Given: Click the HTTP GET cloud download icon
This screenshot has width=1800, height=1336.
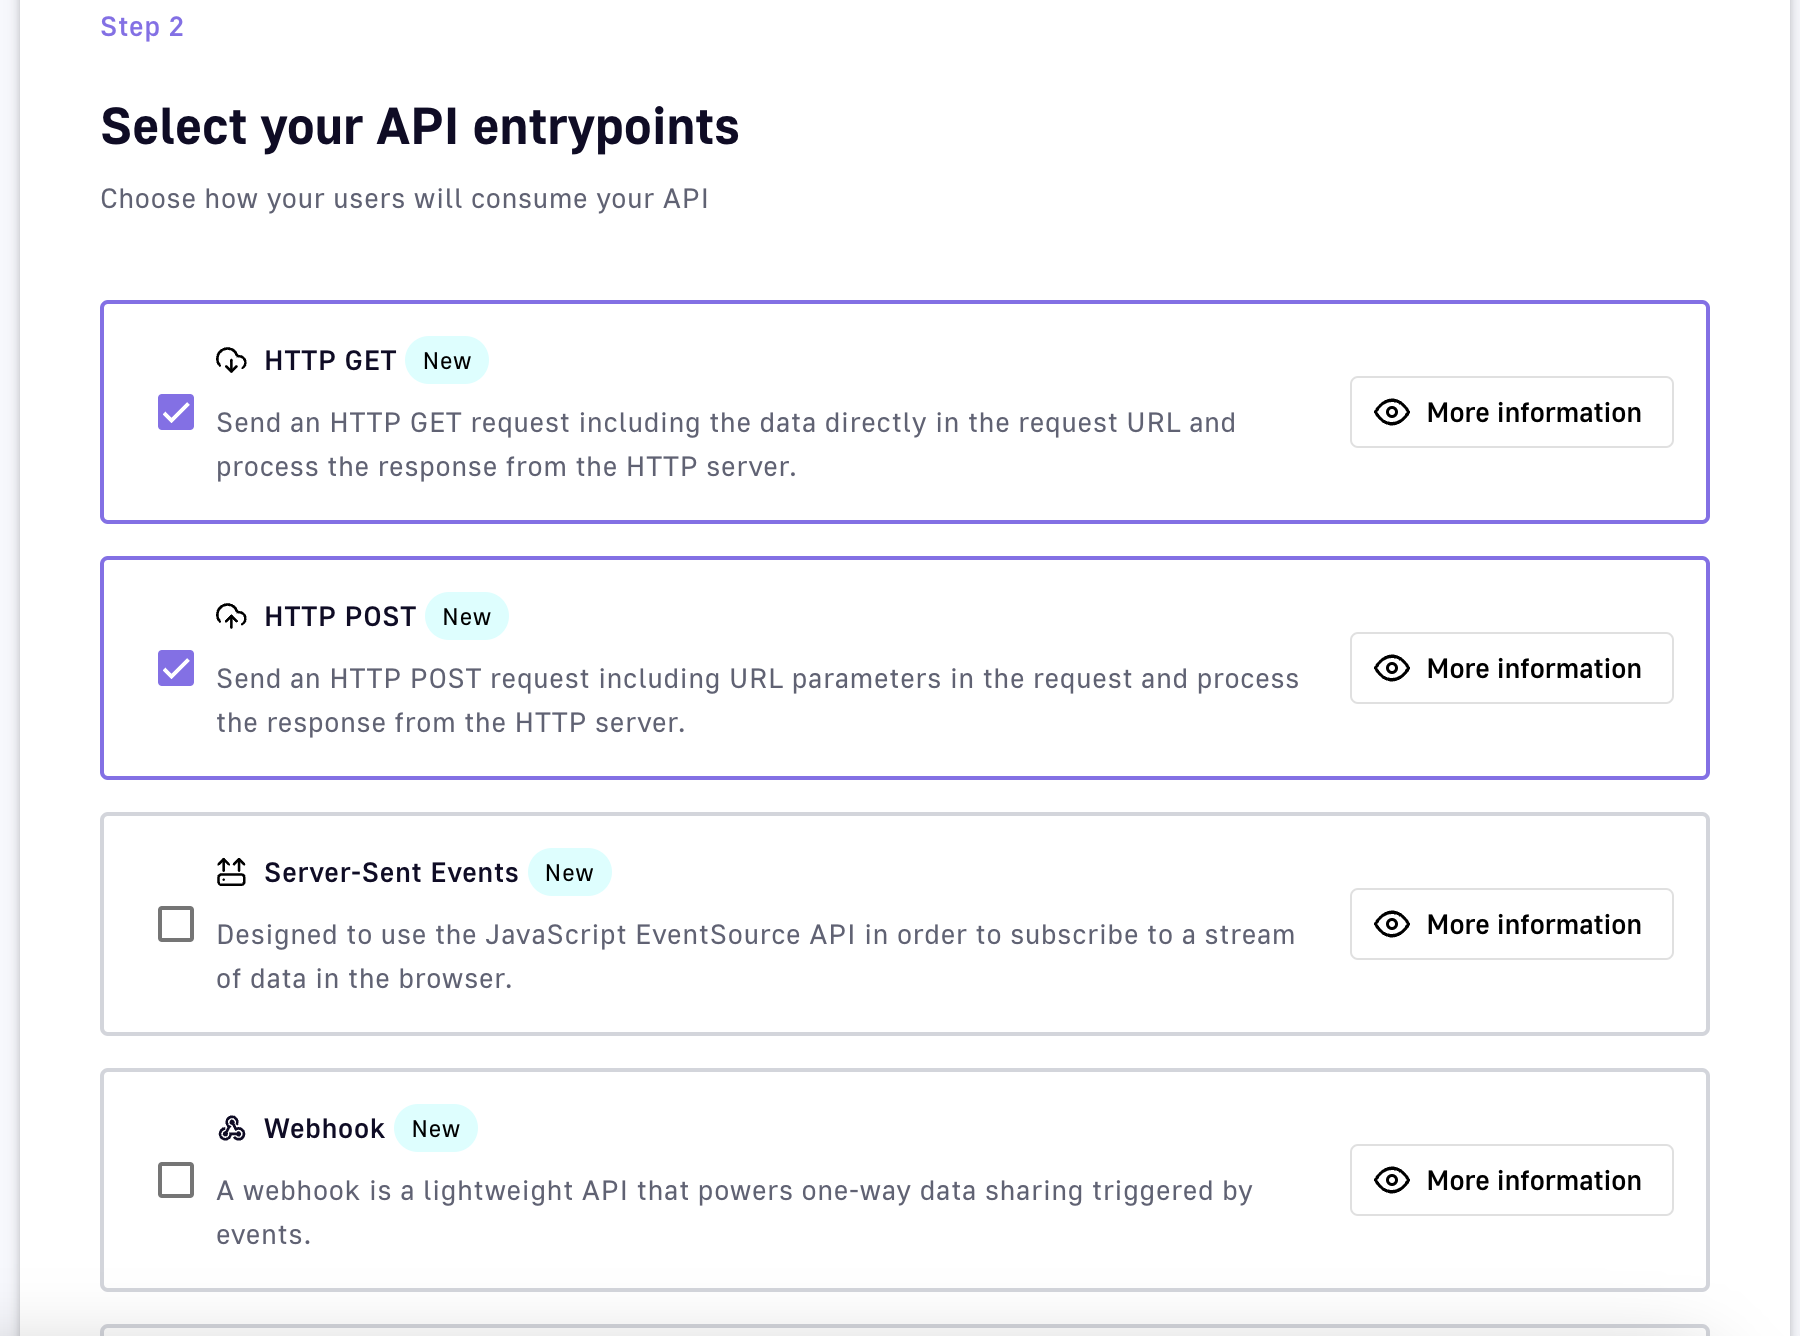Looking at the screenshot, I should [x=231, y=361].
